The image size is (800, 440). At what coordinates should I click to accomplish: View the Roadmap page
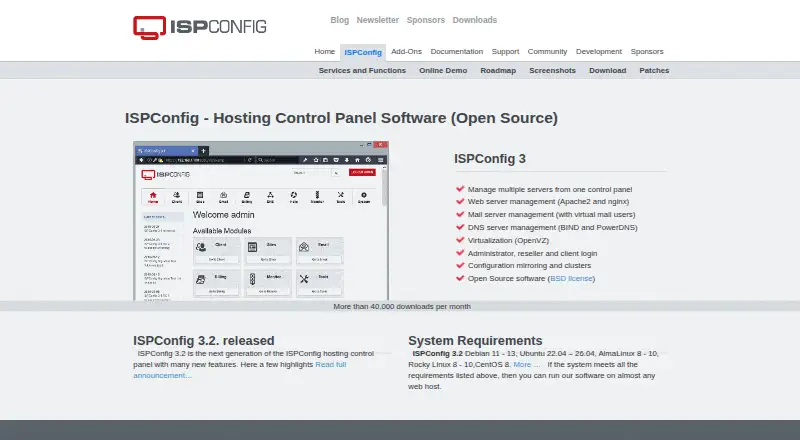(498, 70)
